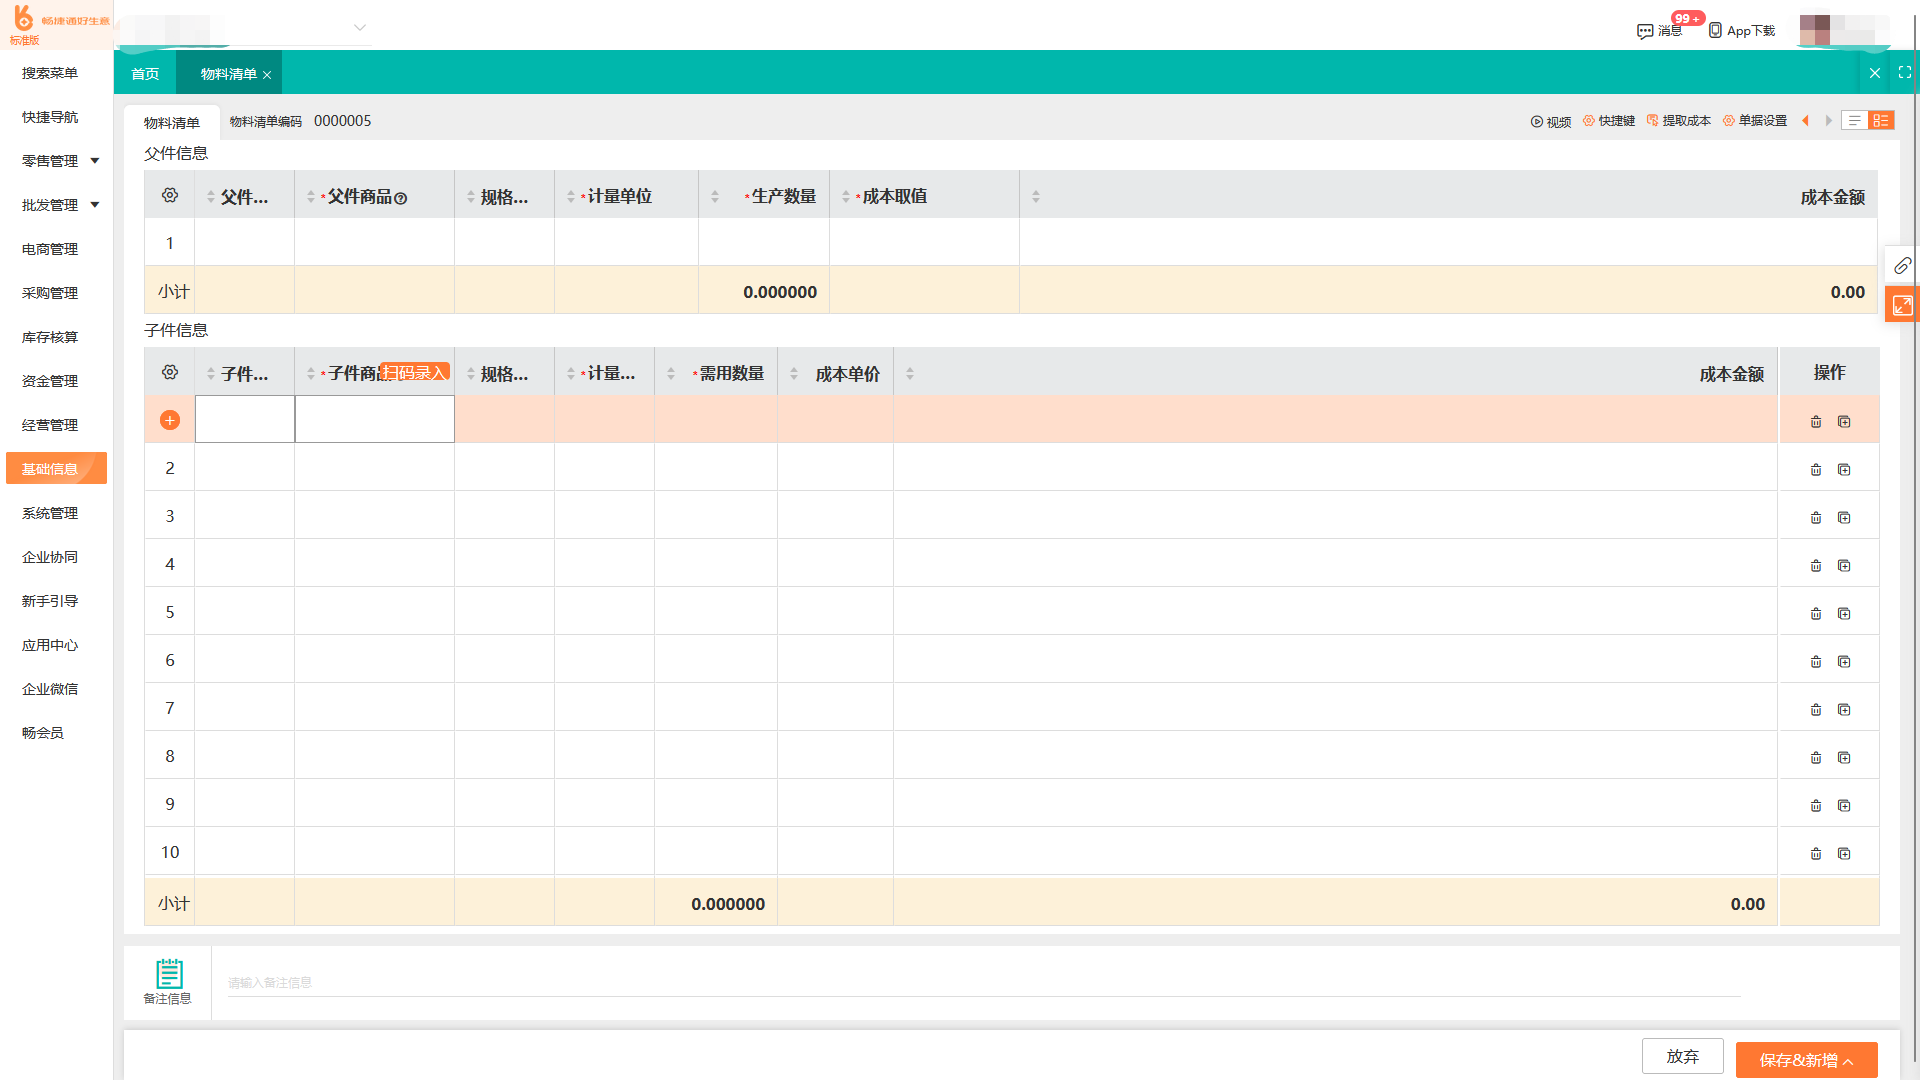Click 成本取值 cost value column header
This screenshot has height=1080, width=1920.
coord(895,195)
